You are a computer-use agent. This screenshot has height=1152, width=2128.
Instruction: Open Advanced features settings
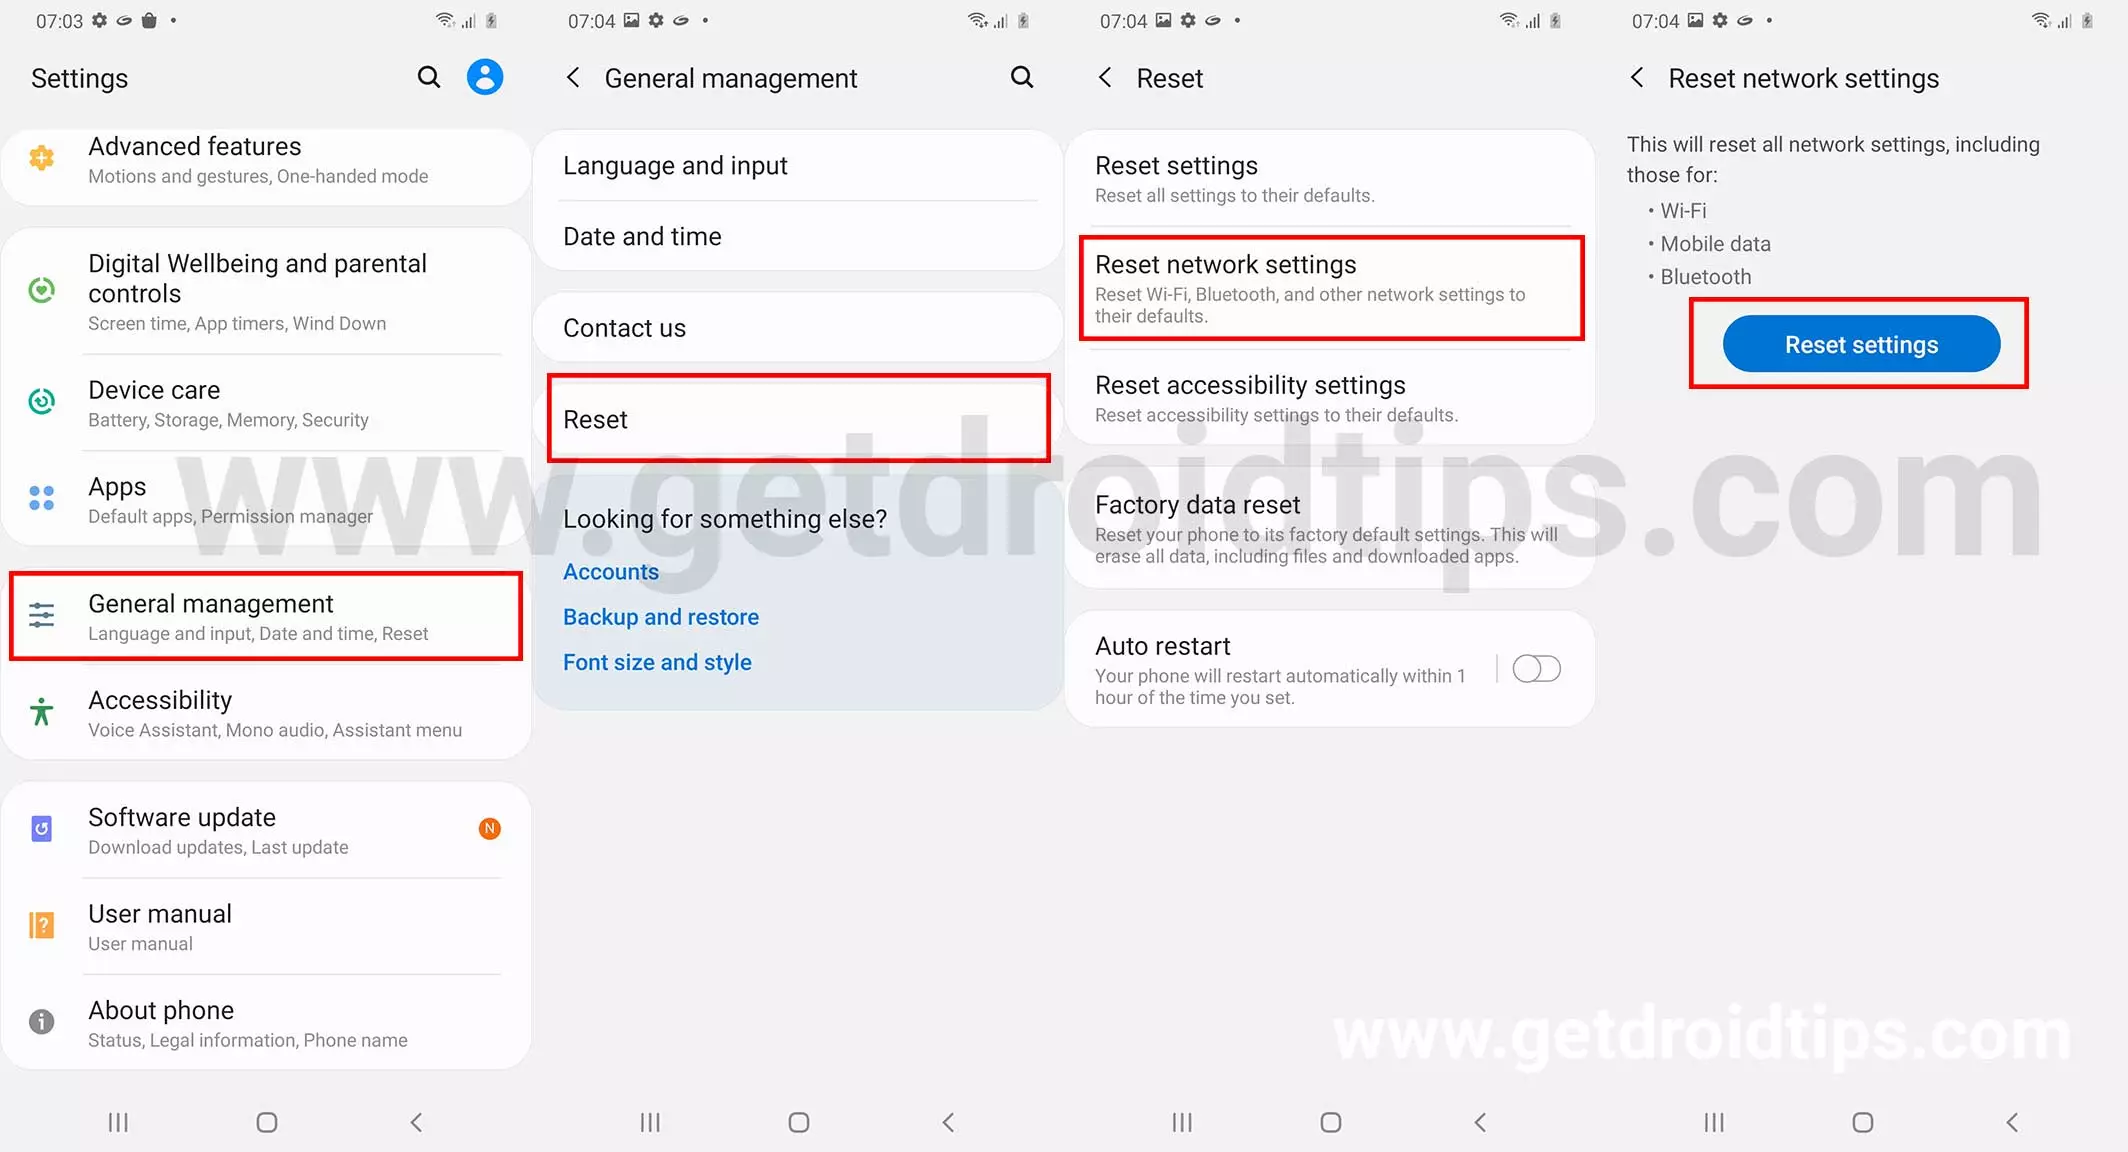click(262, 159)
